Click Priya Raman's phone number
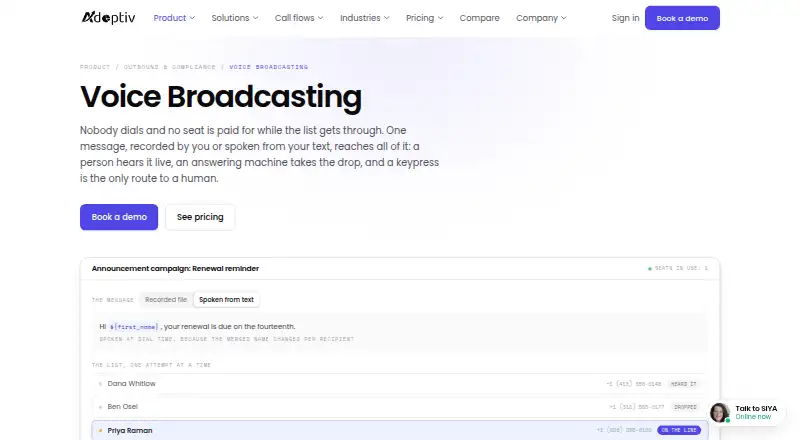 click(624, 430)
